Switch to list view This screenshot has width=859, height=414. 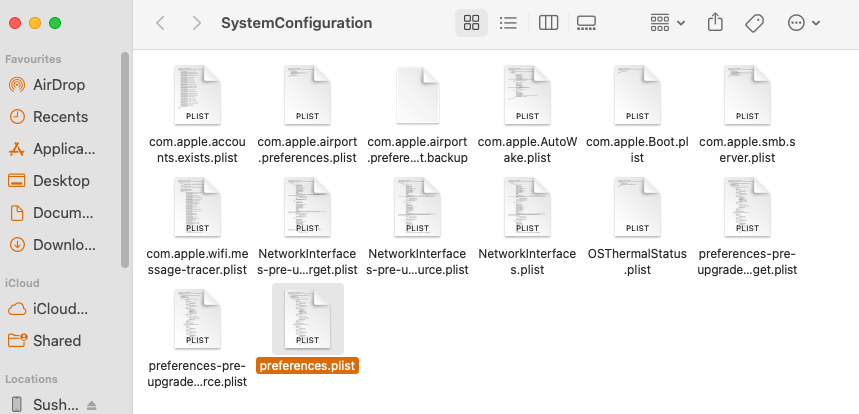click(x=508, y=23)
